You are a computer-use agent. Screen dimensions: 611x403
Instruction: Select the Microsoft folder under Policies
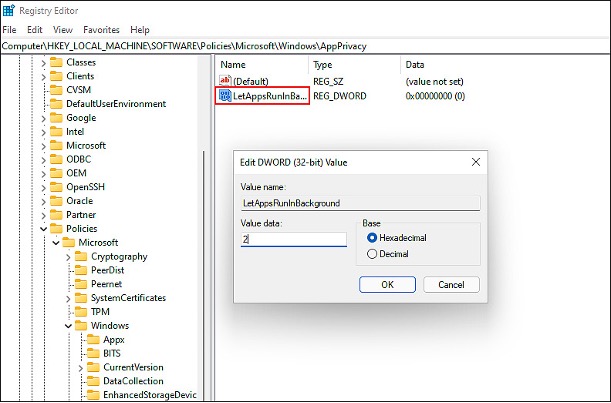click(98, 243)
